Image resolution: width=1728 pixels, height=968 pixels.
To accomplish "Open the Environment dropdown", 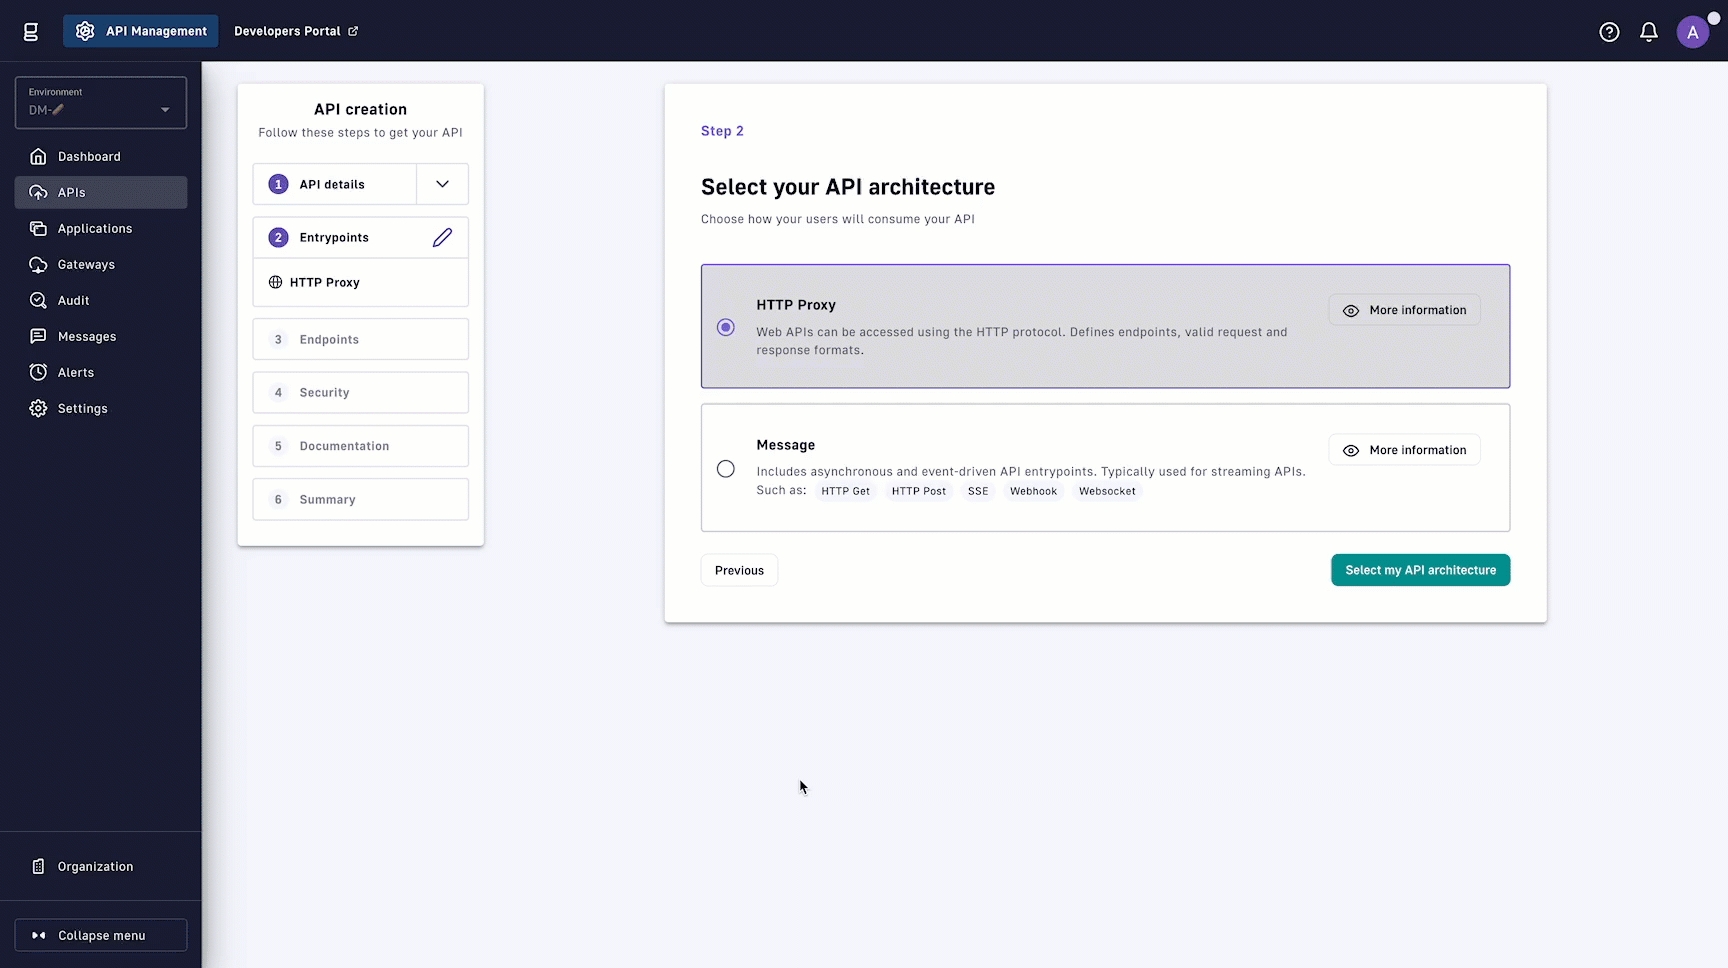I will (100, 103).
